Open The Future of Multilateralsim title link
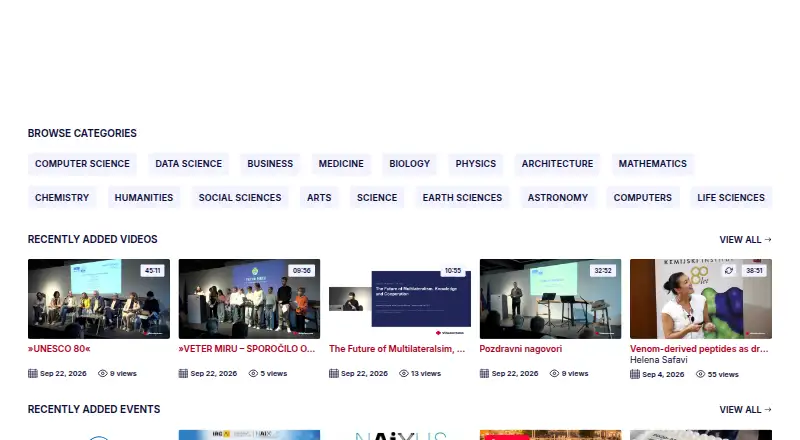 point(397,349)
